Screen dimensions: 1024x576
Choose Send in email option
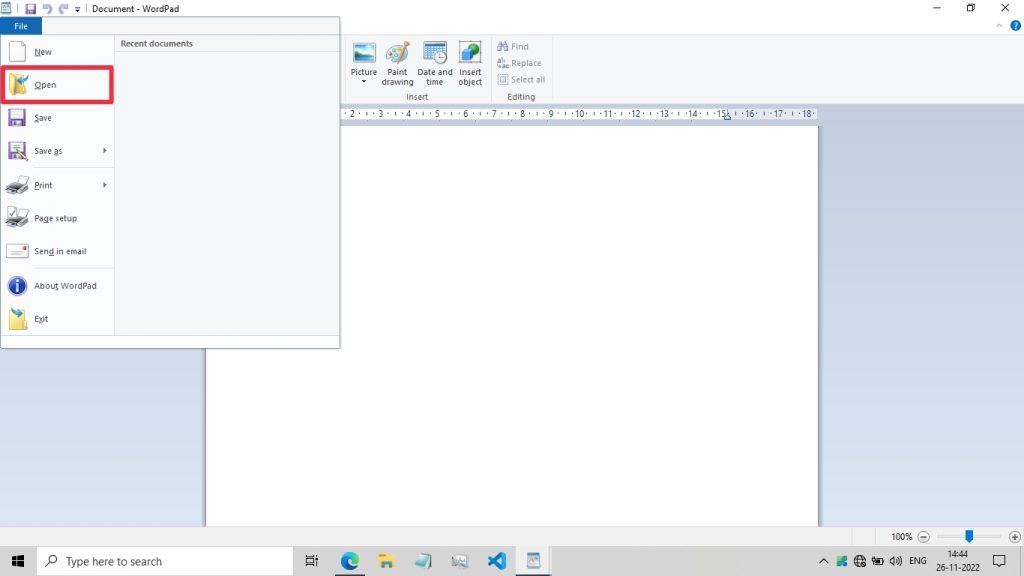coord(57,251)
